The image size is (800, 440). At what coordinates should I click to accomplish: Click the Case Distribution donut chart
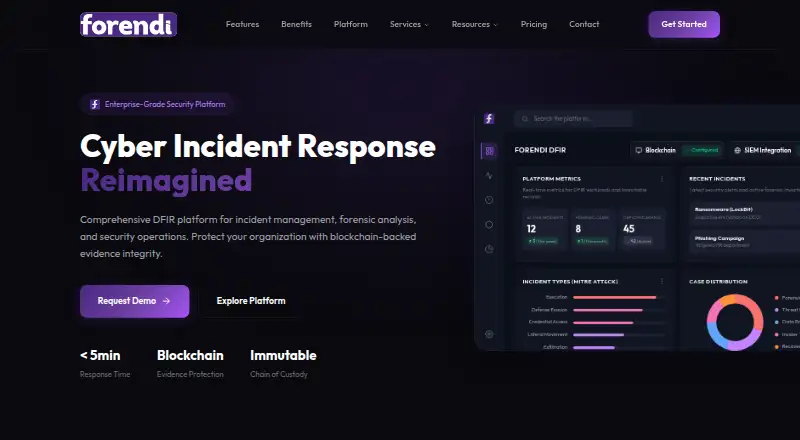click(x=735, y=322)
